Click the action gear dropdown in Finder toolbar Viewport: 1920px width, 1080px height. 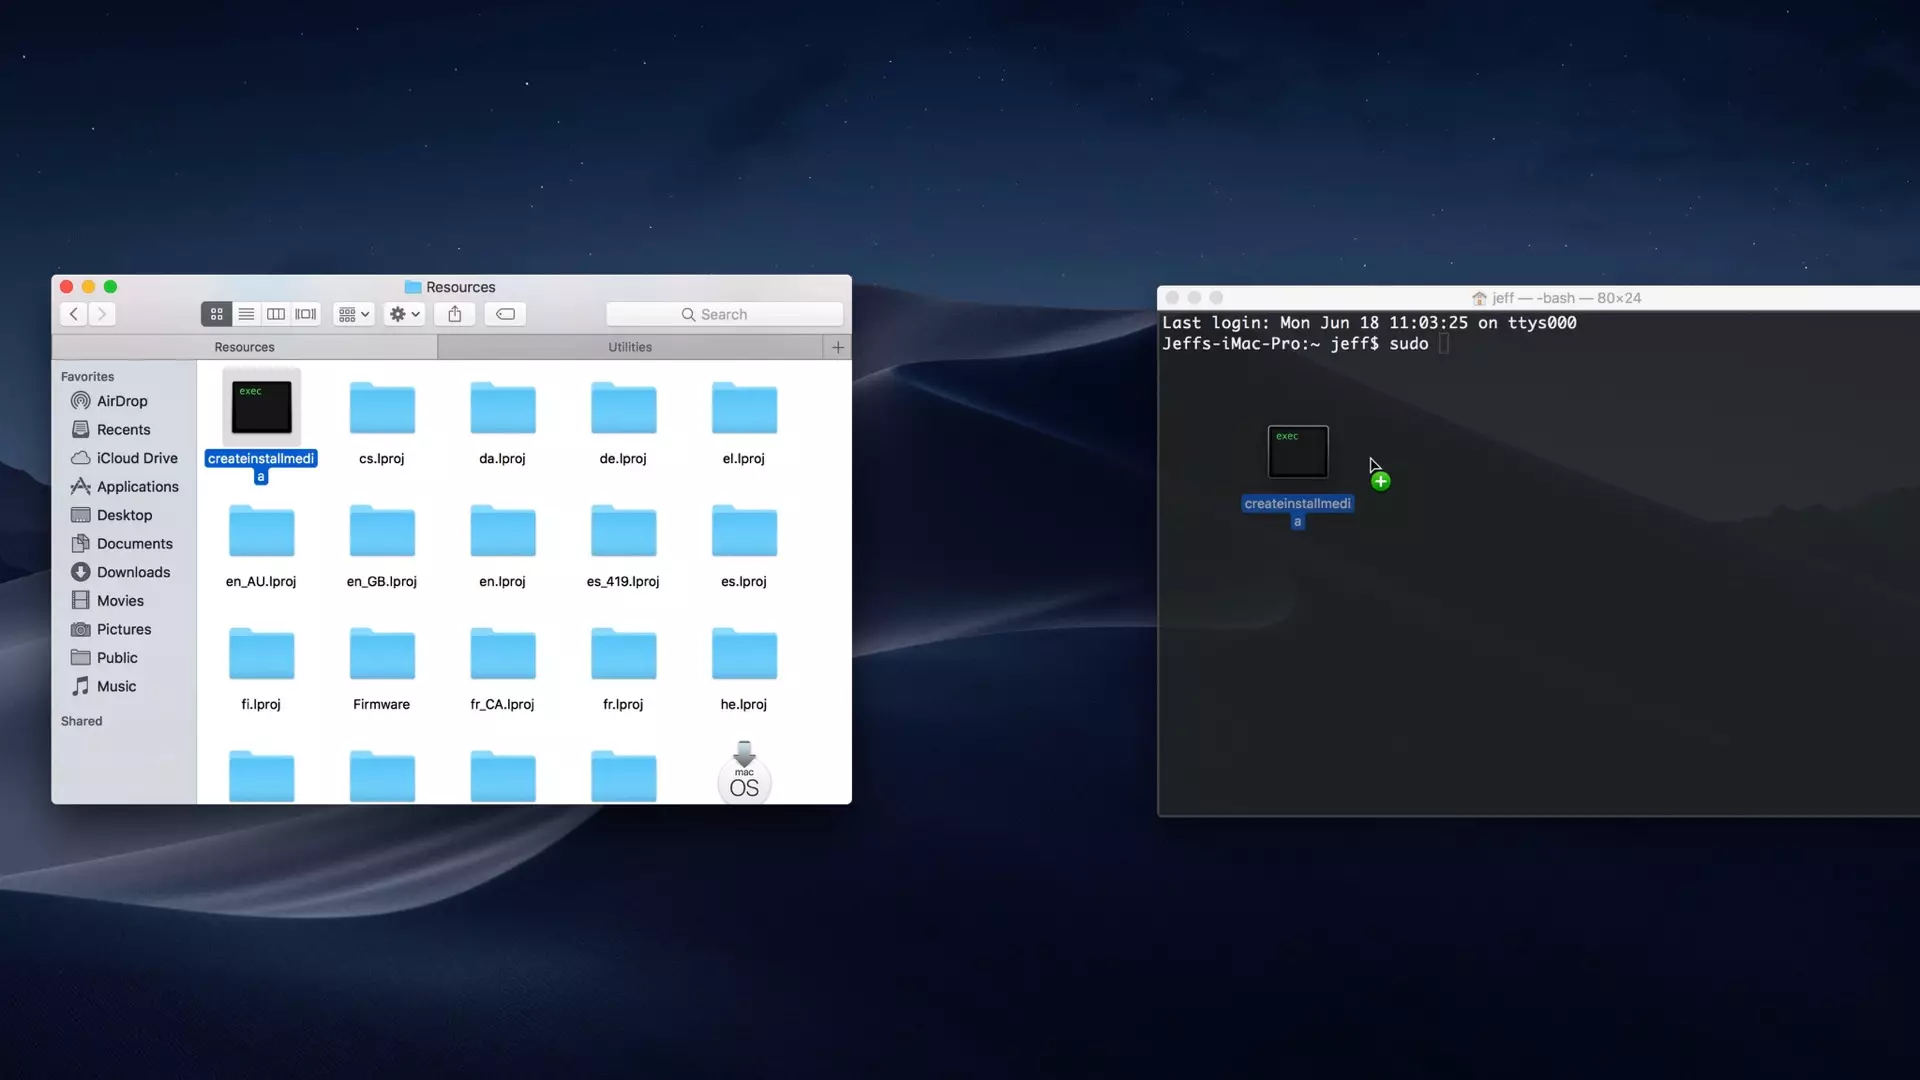point(404,314)
